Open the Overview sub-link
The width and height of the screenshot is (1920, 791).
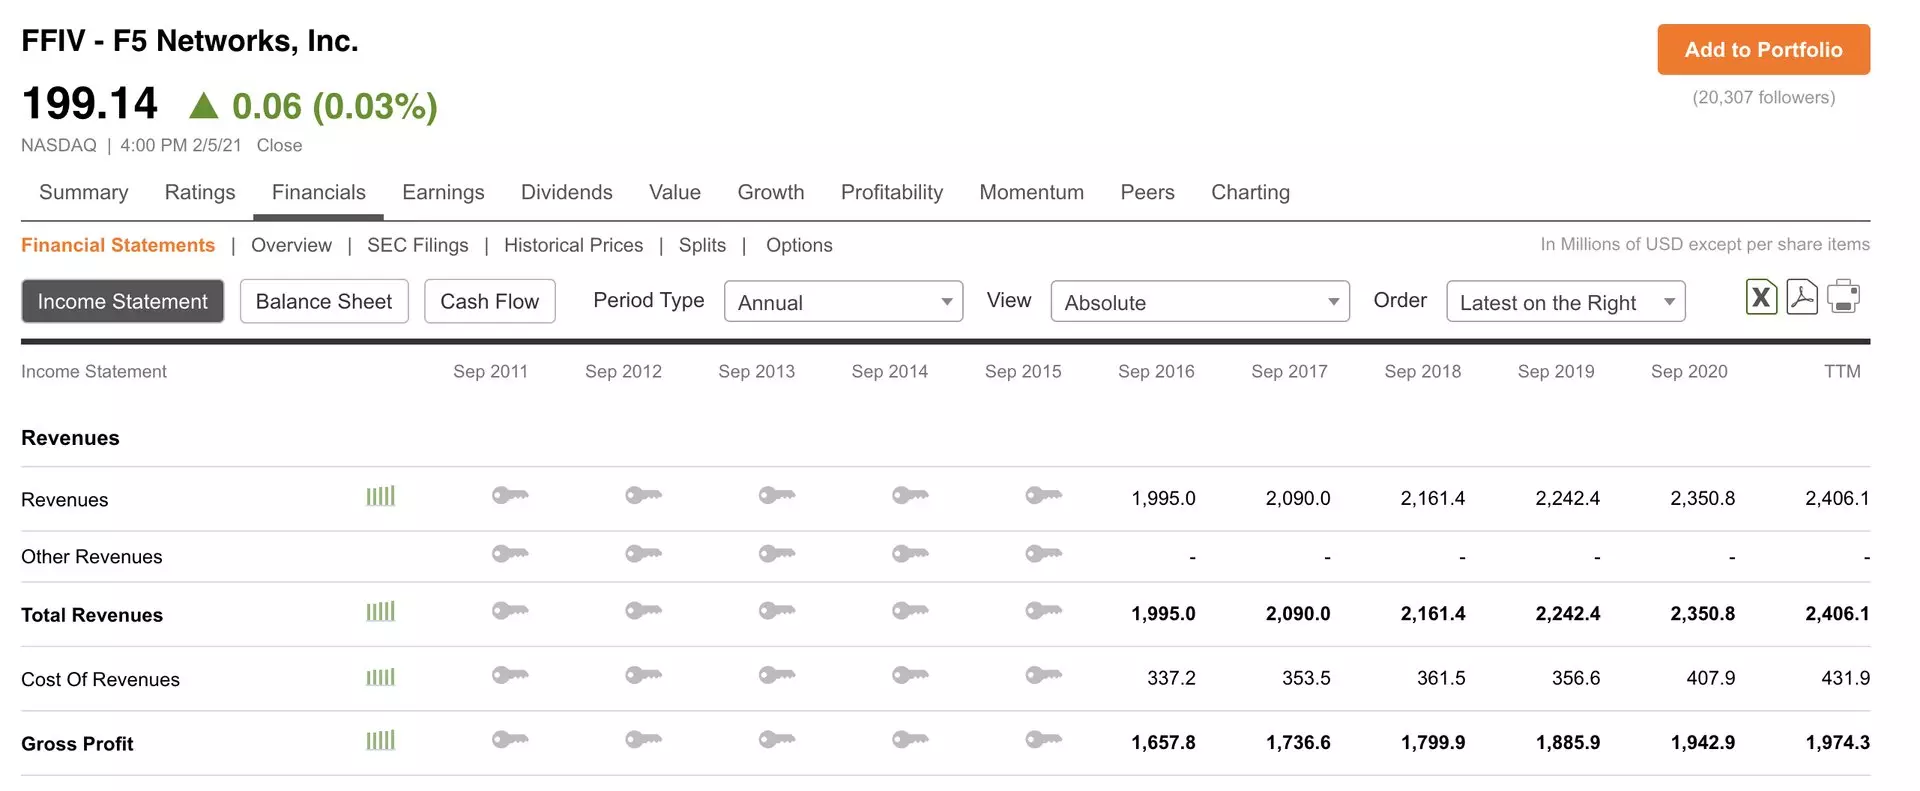[291, 245]
